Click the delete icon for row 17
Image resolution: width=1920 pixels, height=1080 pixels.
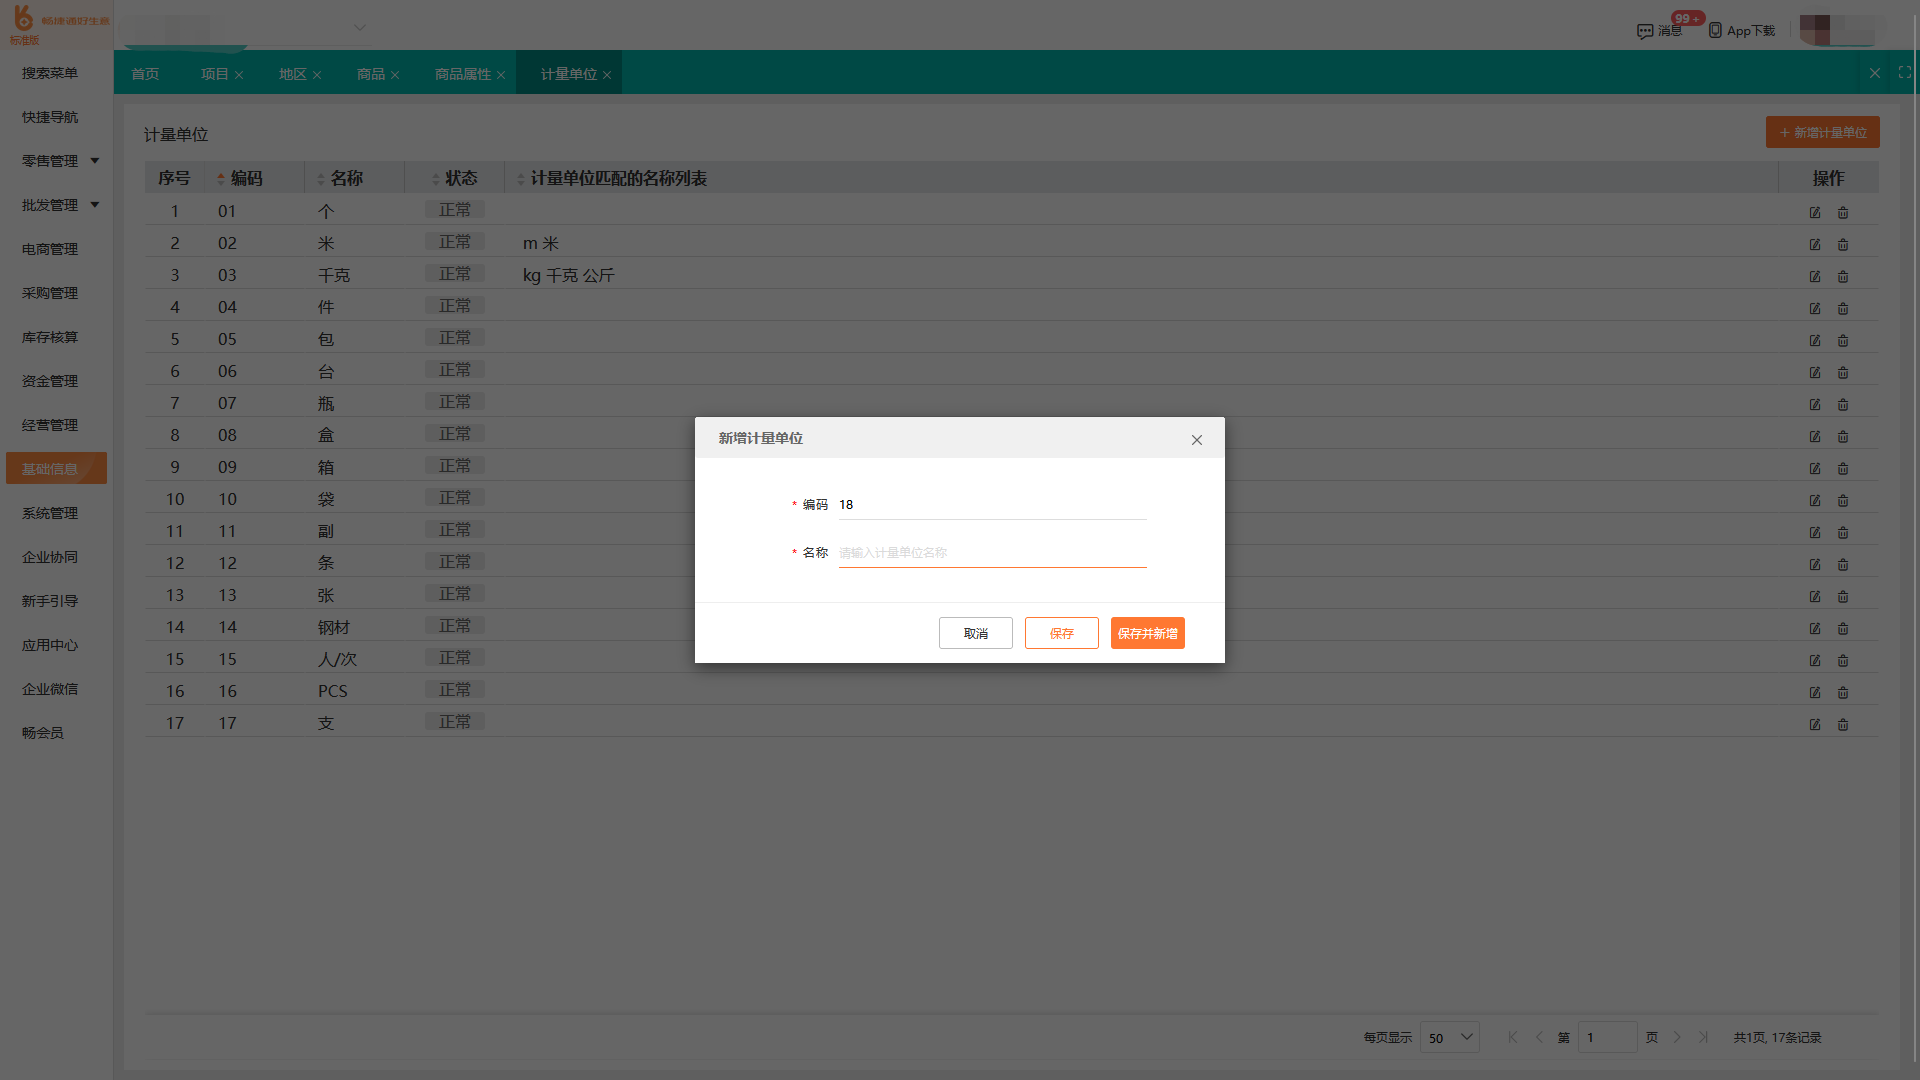point(1844,724)
